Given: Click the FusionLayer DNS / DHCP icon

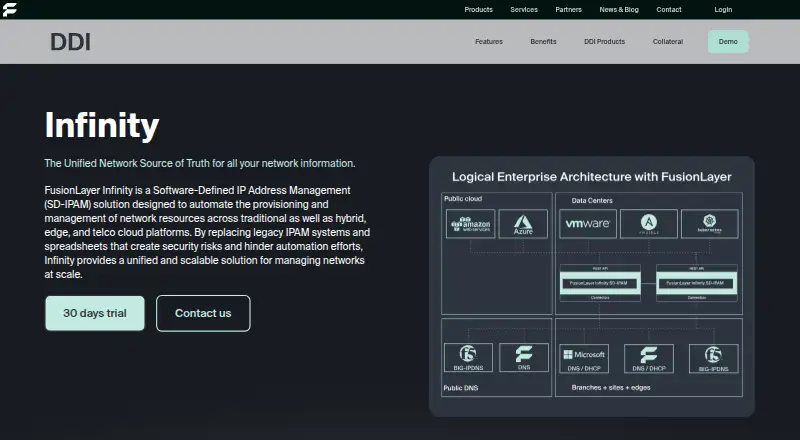Looking at the screenshot, I should (x=649, y=358).
